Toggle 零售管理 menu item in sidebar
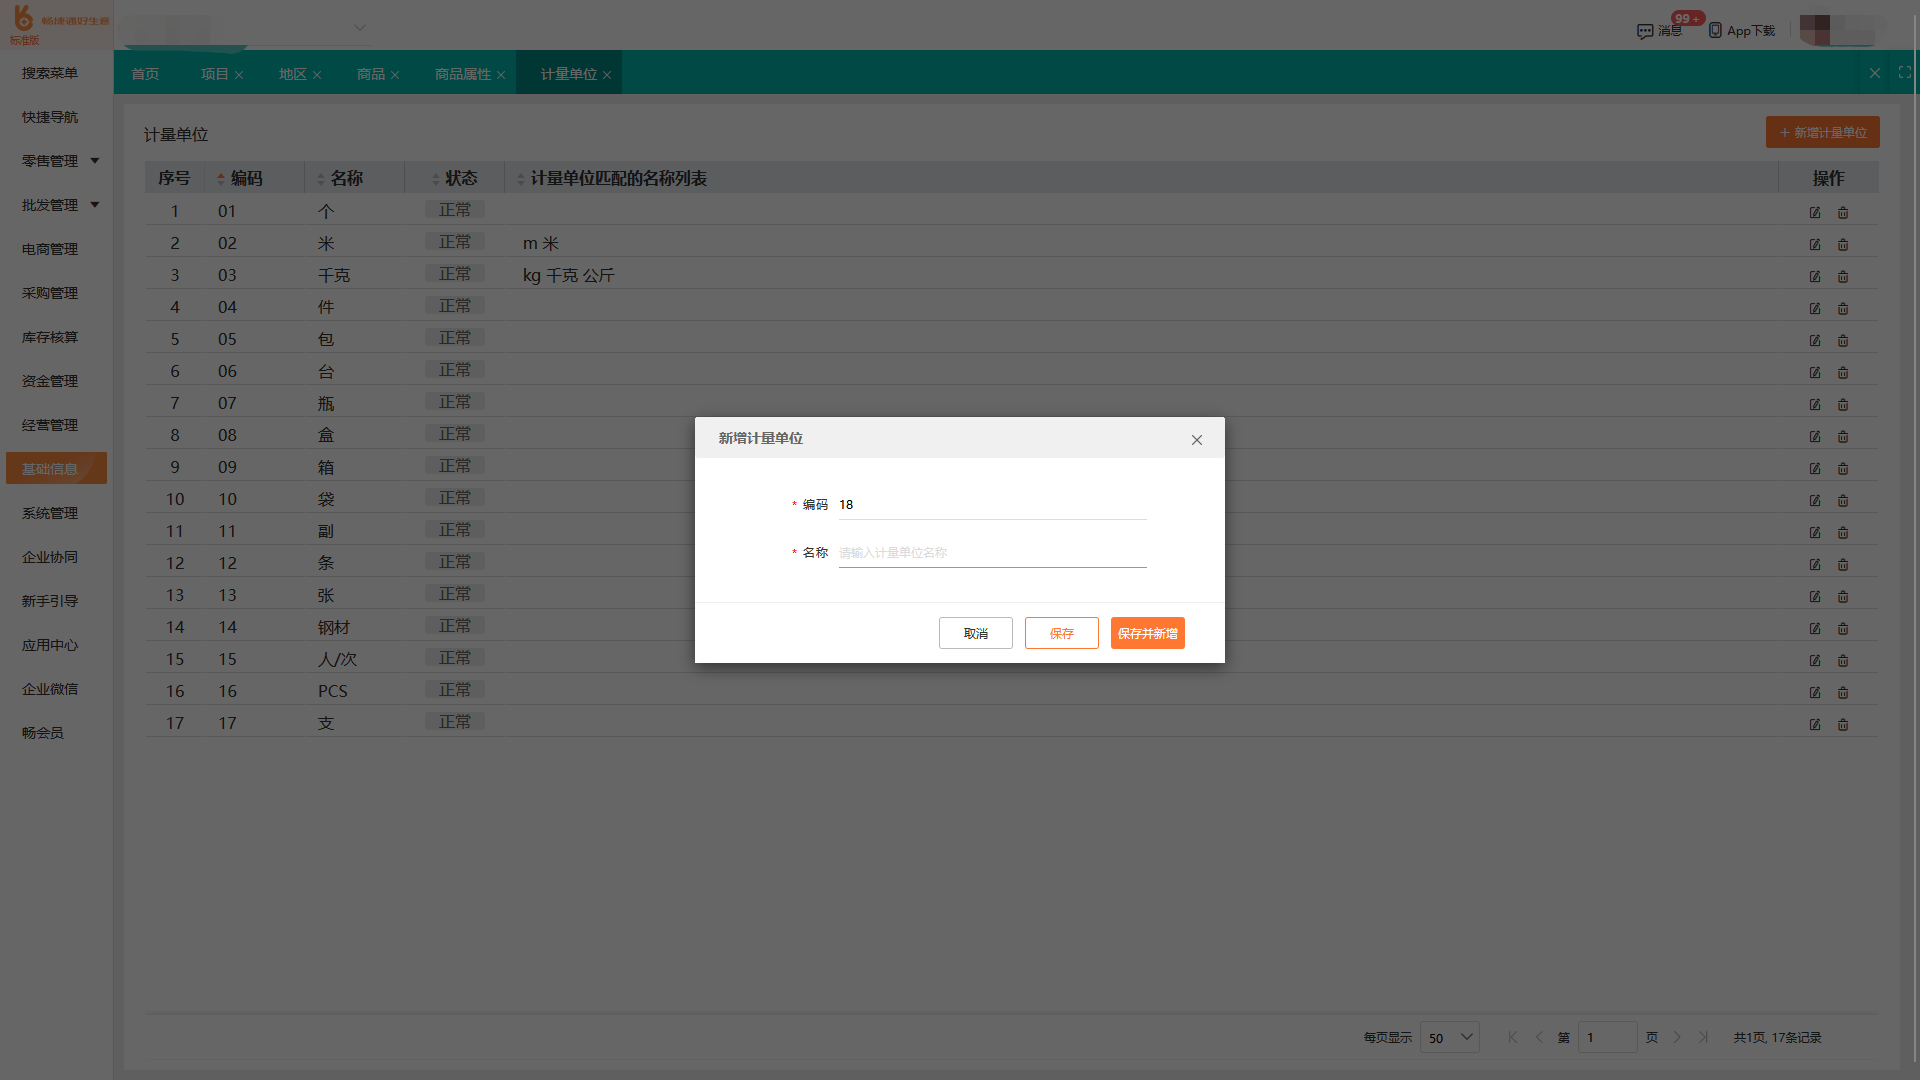Screen dimensions: 1920x1080 coord(57,160)
